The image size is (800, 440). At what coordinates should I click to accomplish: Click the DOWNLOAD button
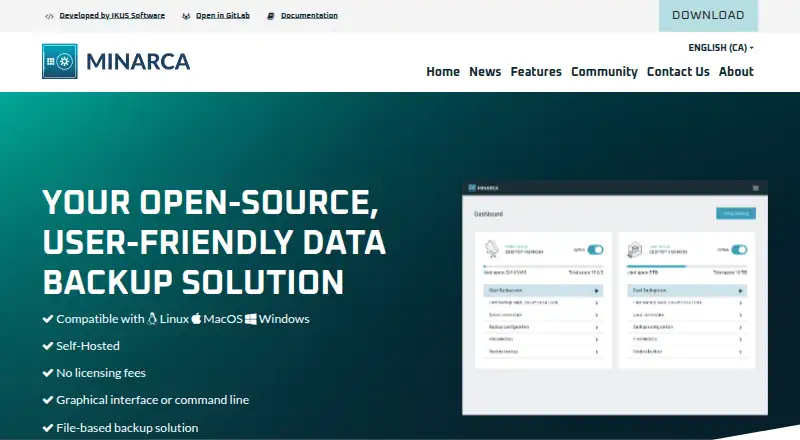(708, 15)
